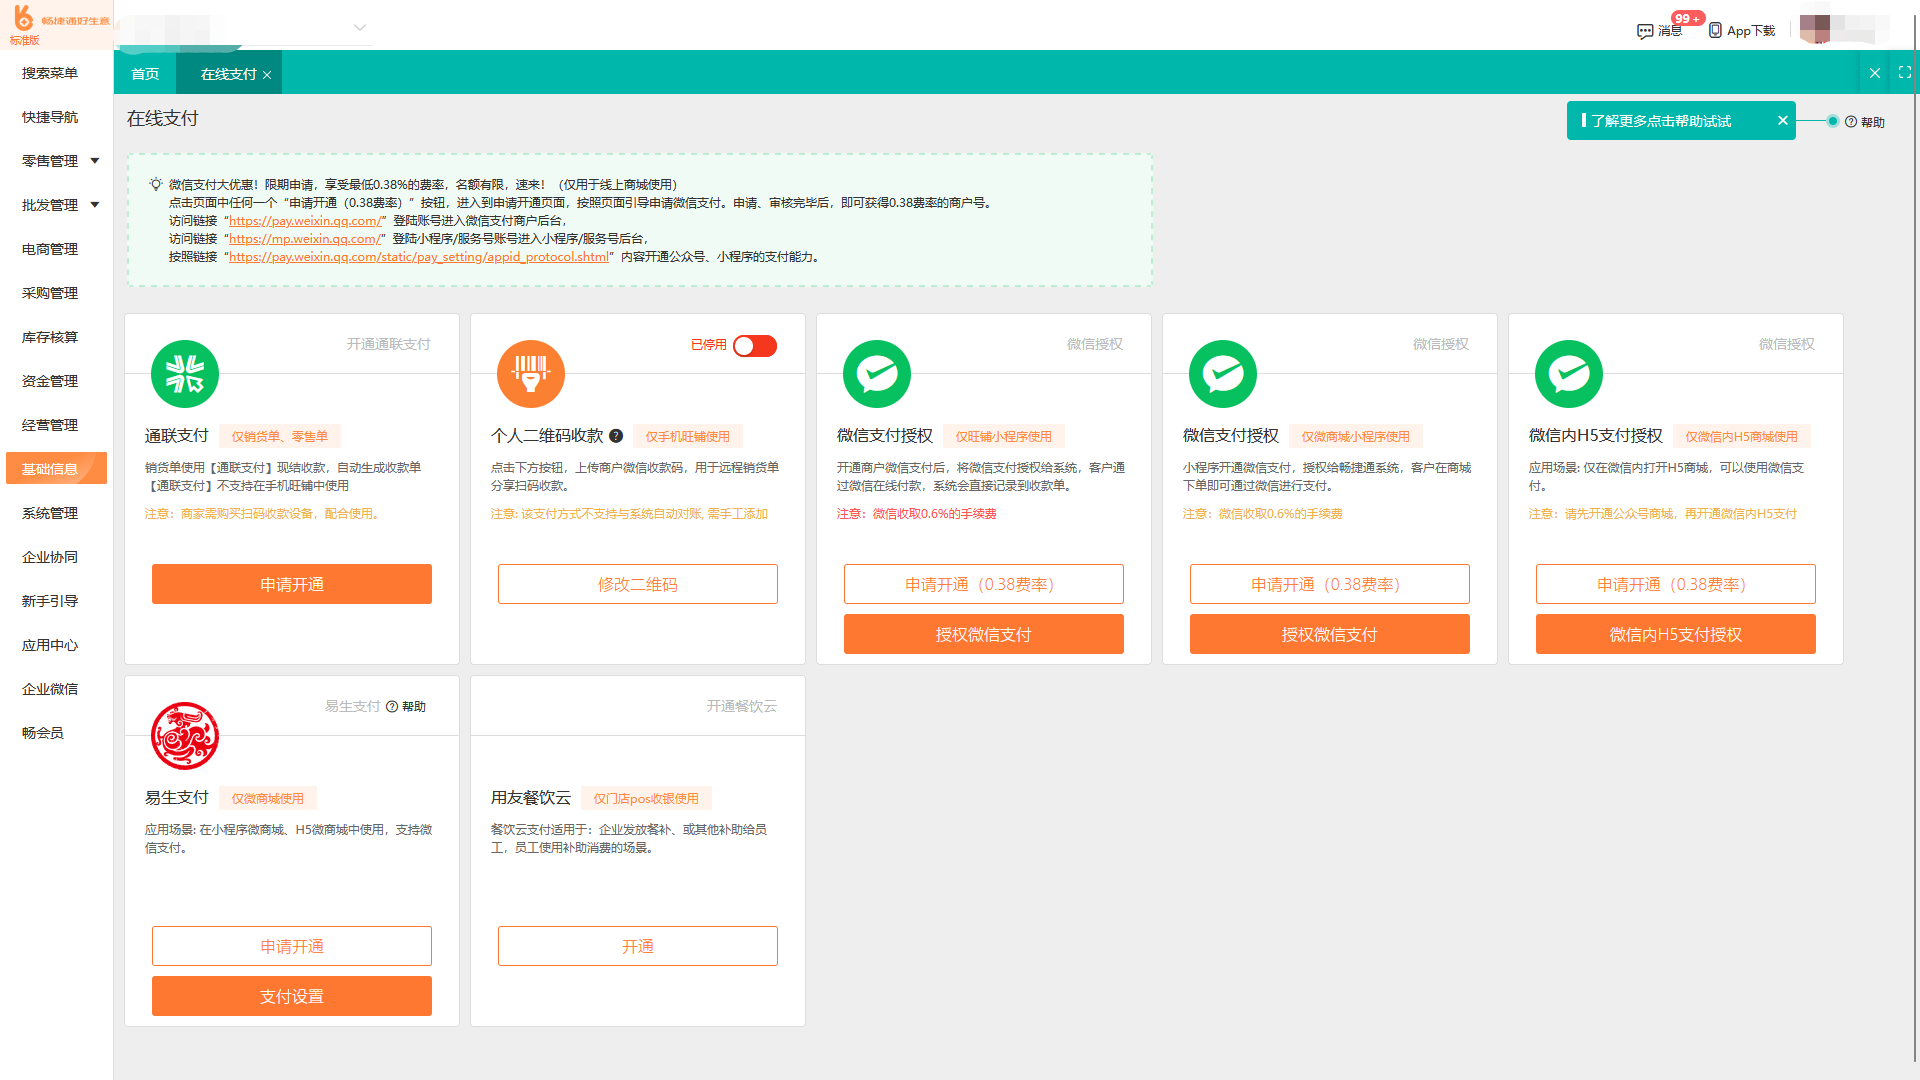Click 申请开通 for 微信支付授权

[984, 584]
